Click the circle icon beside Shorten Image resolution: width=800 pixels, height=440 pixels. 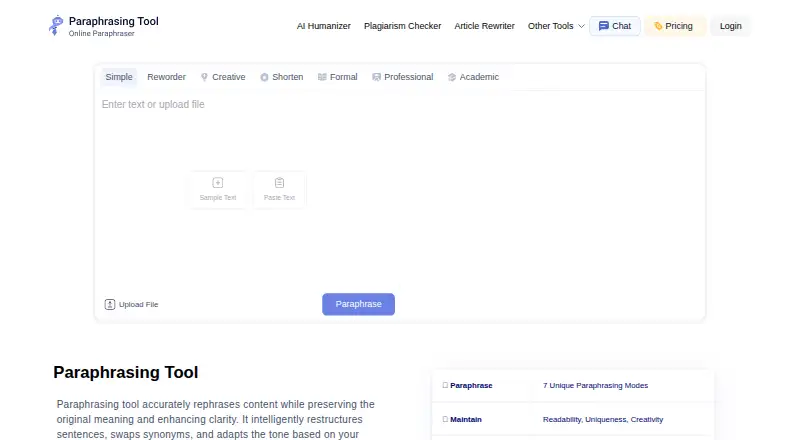264,78
